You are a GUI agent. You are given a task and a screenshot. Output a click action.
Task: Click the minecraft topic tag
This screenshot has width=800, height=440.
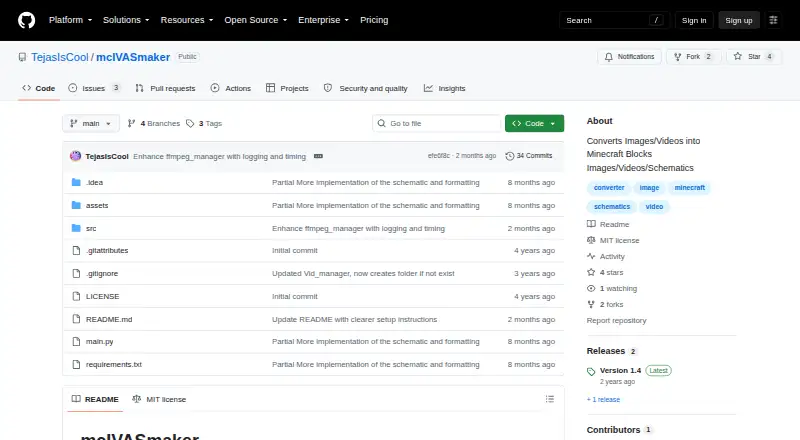click(x=689, y=188)
